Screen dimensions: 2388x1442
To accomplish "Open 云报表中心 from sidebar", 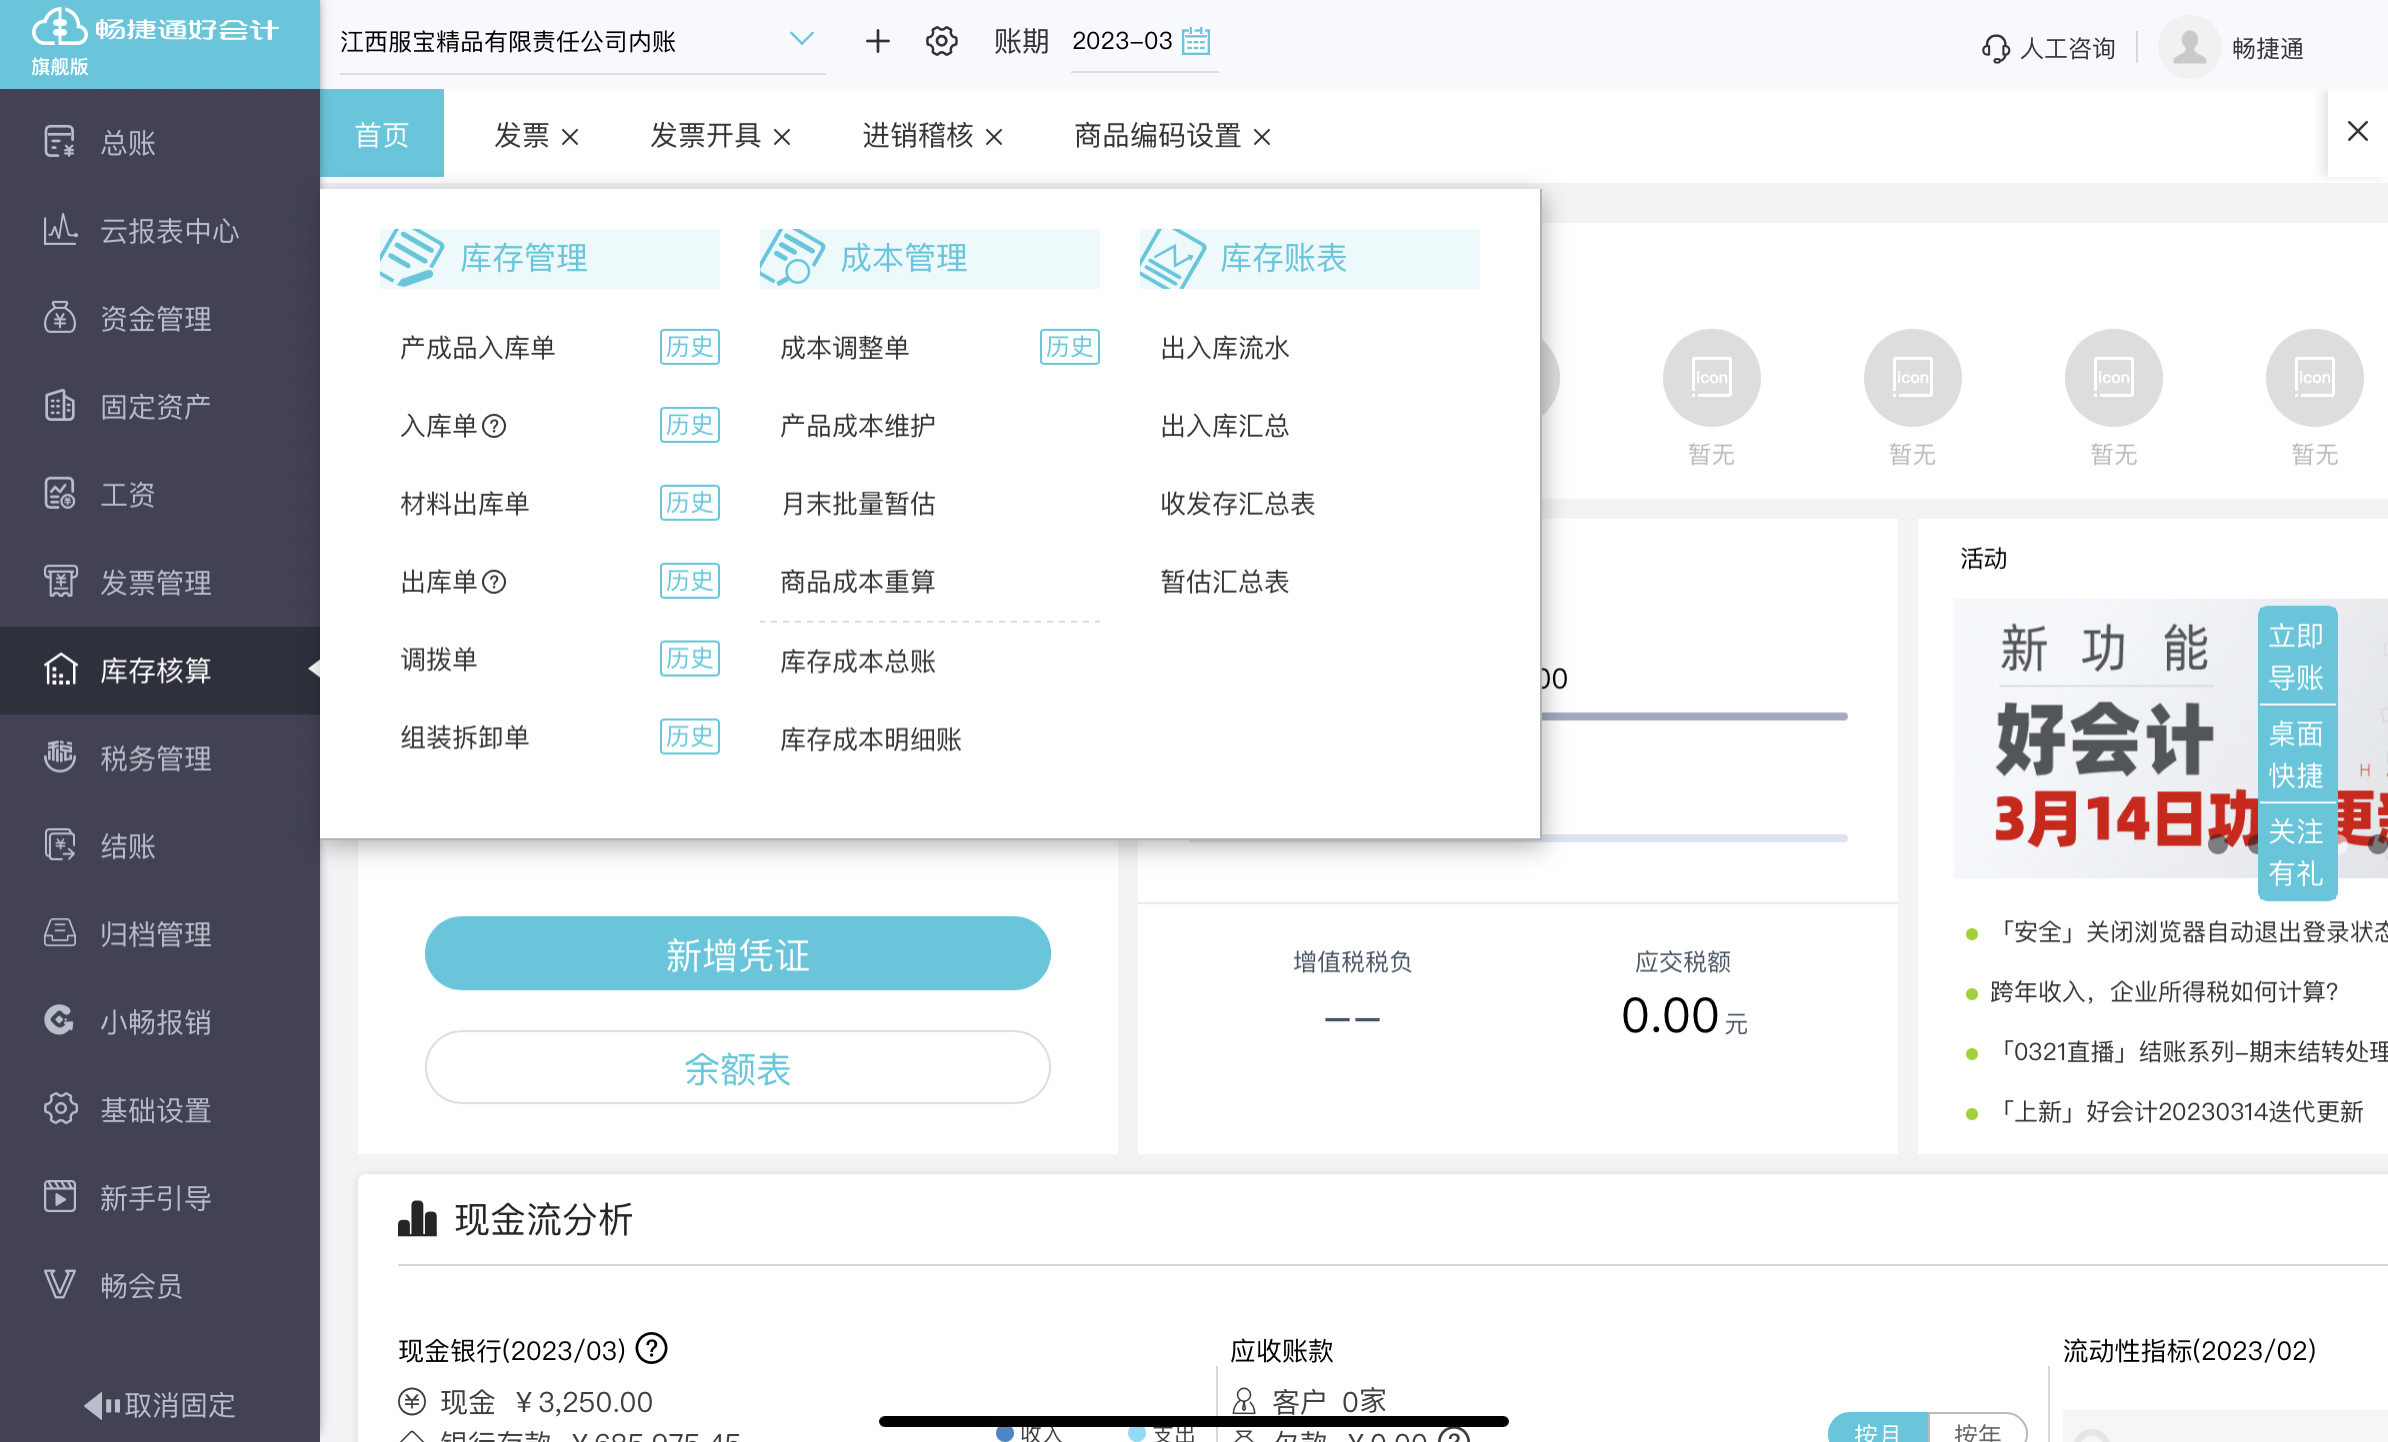I will coord(160,230).
